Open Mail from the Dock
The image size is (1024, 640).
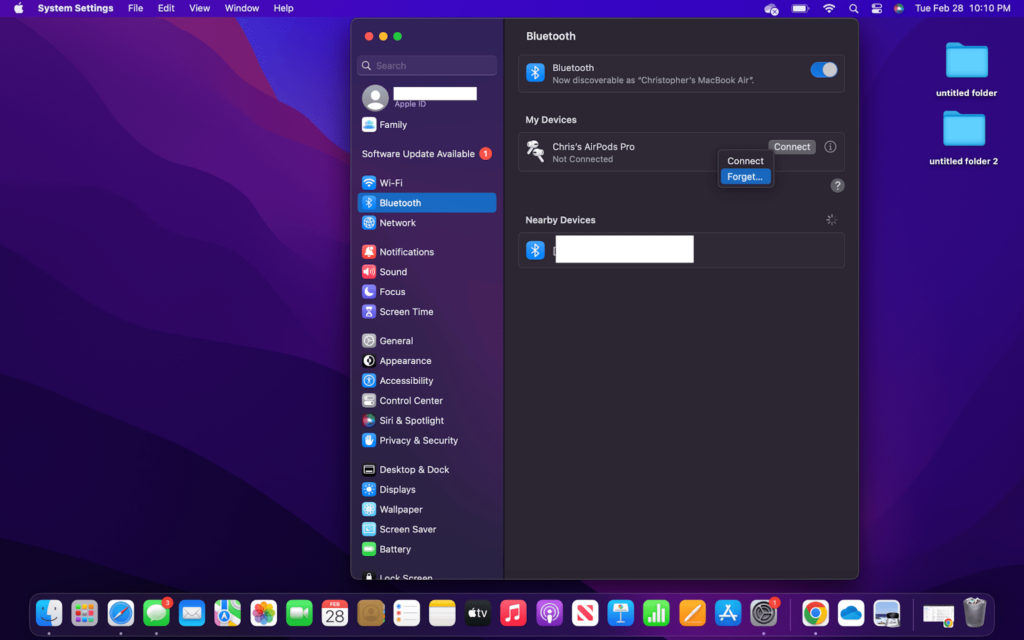pos(192,613)
